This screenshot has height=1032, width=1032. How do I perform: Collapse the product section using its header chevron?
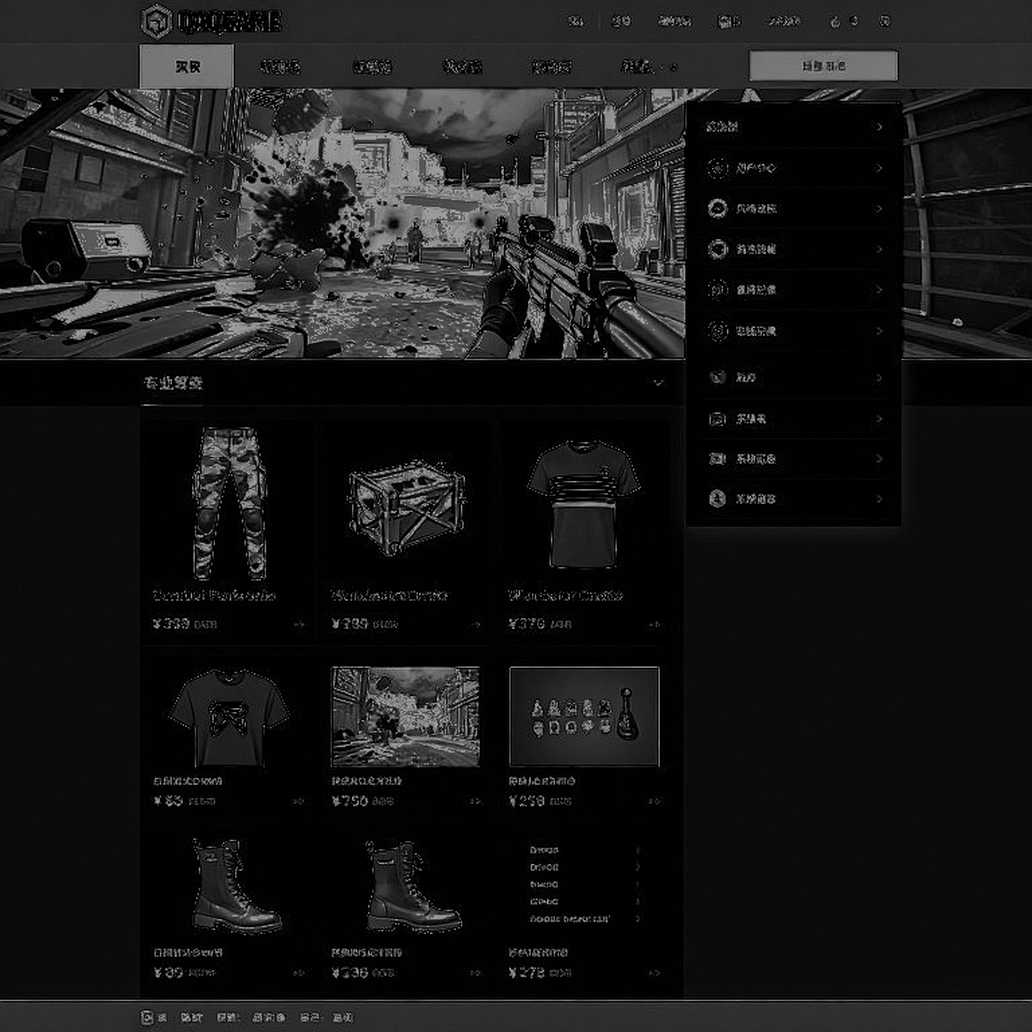[x=658, y=382]
